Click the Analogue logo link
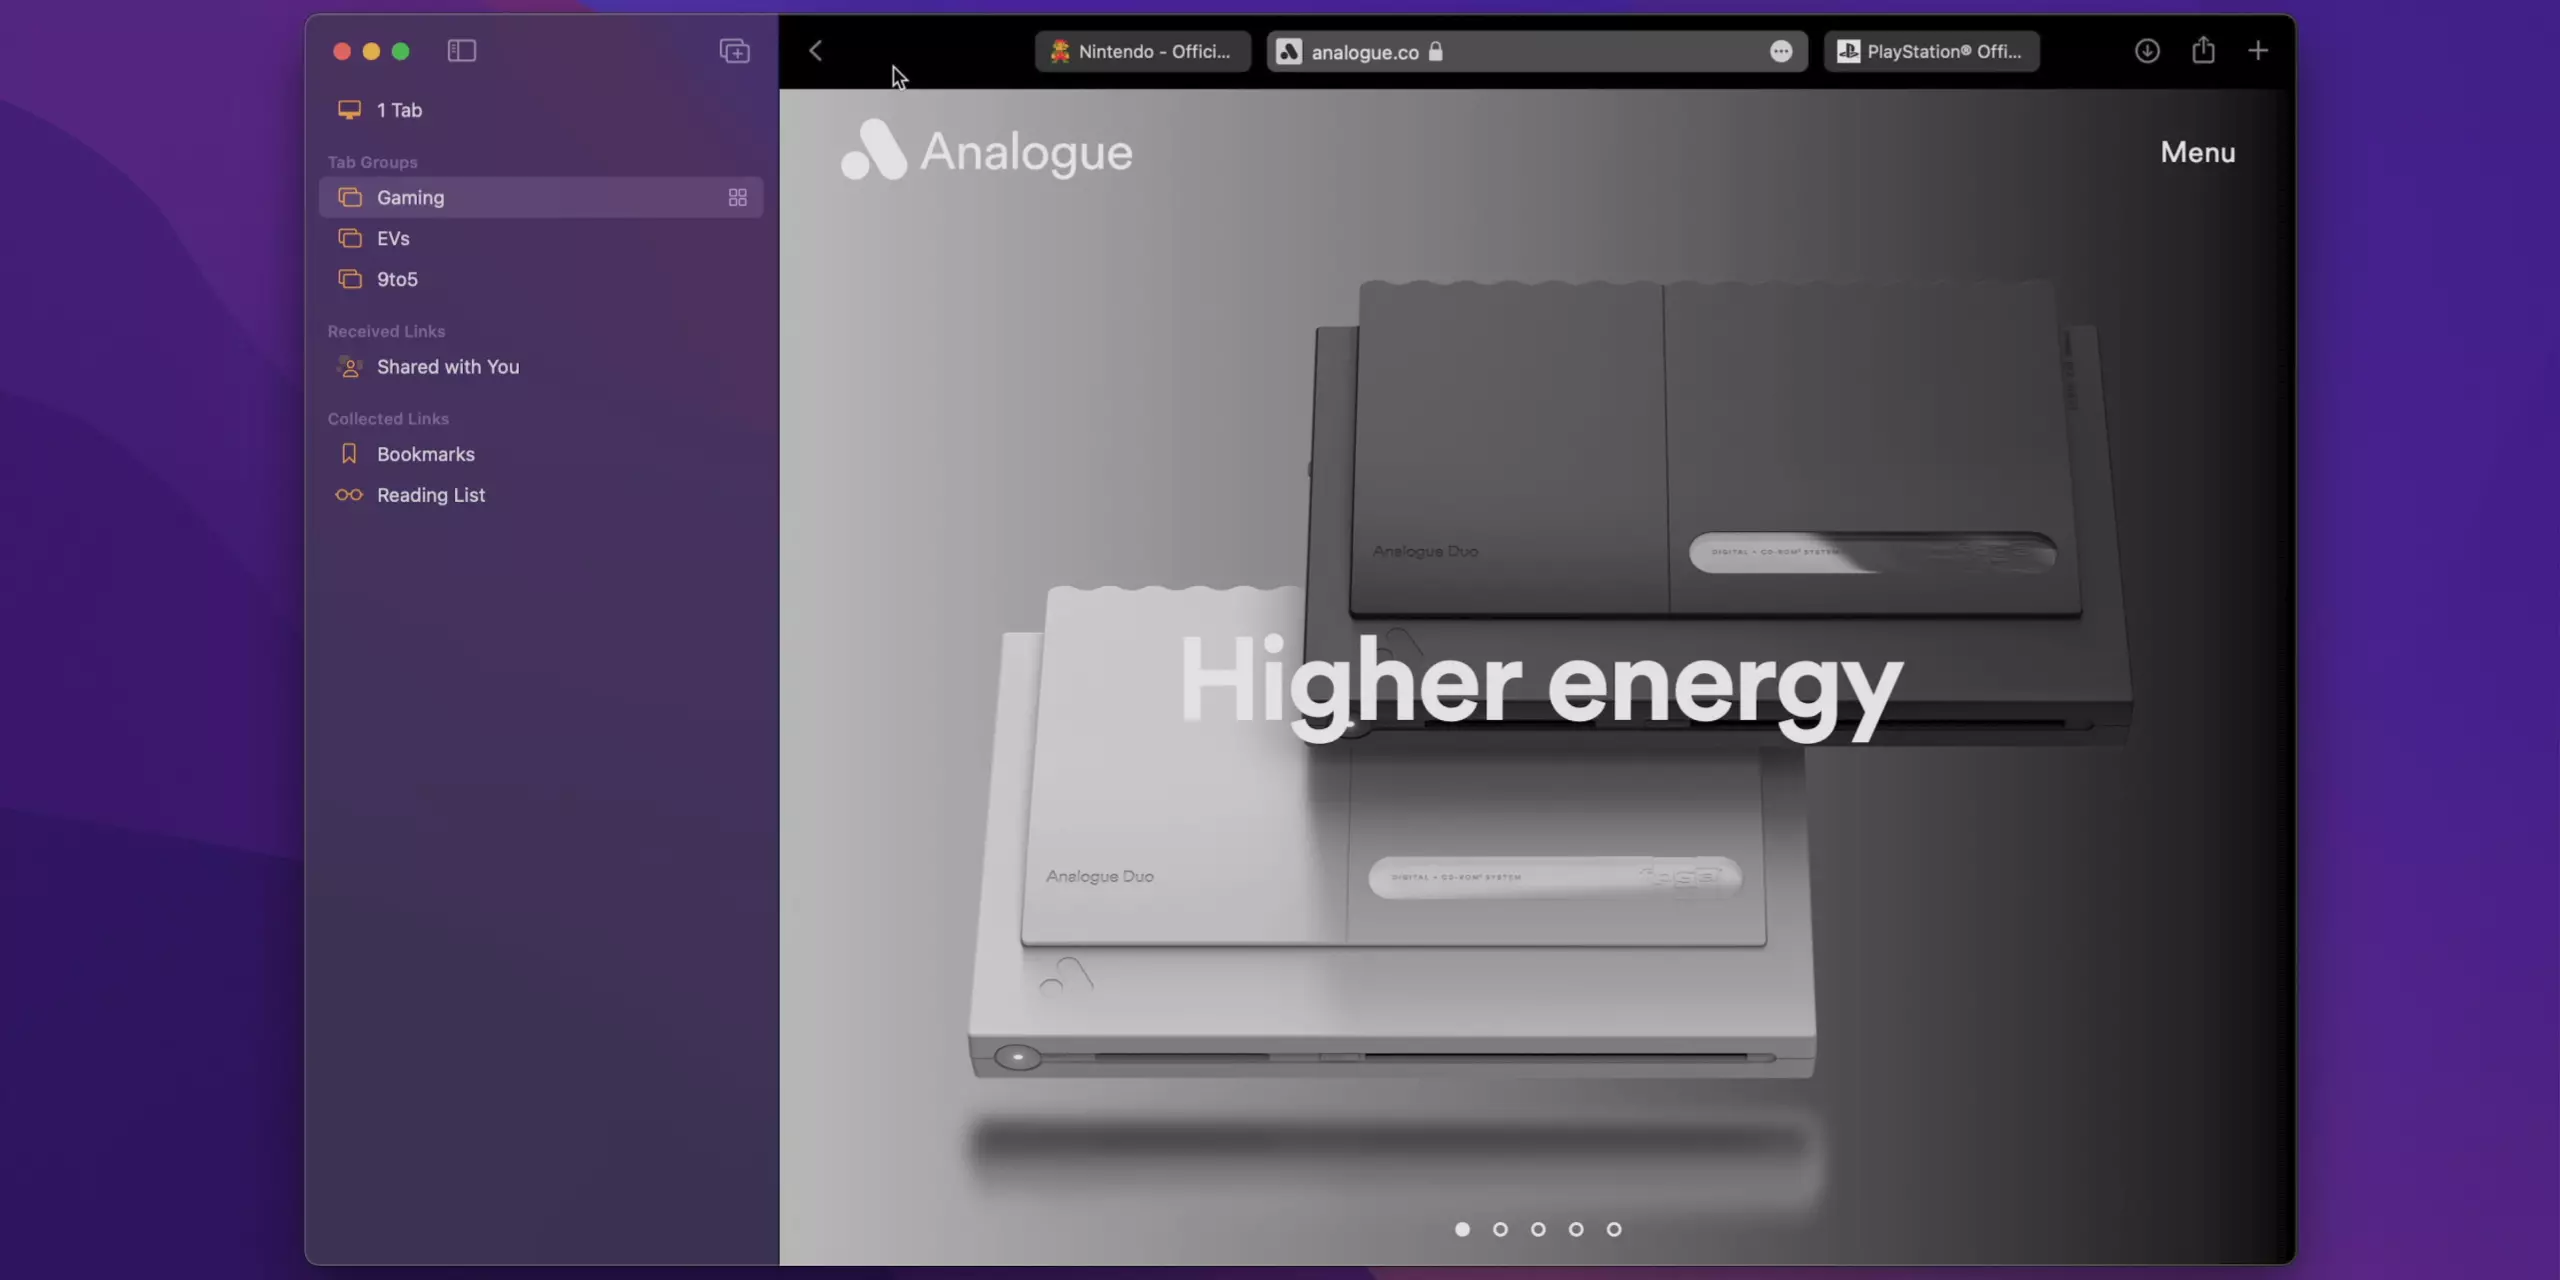The image size is (2560, 1280). [984, 150]
